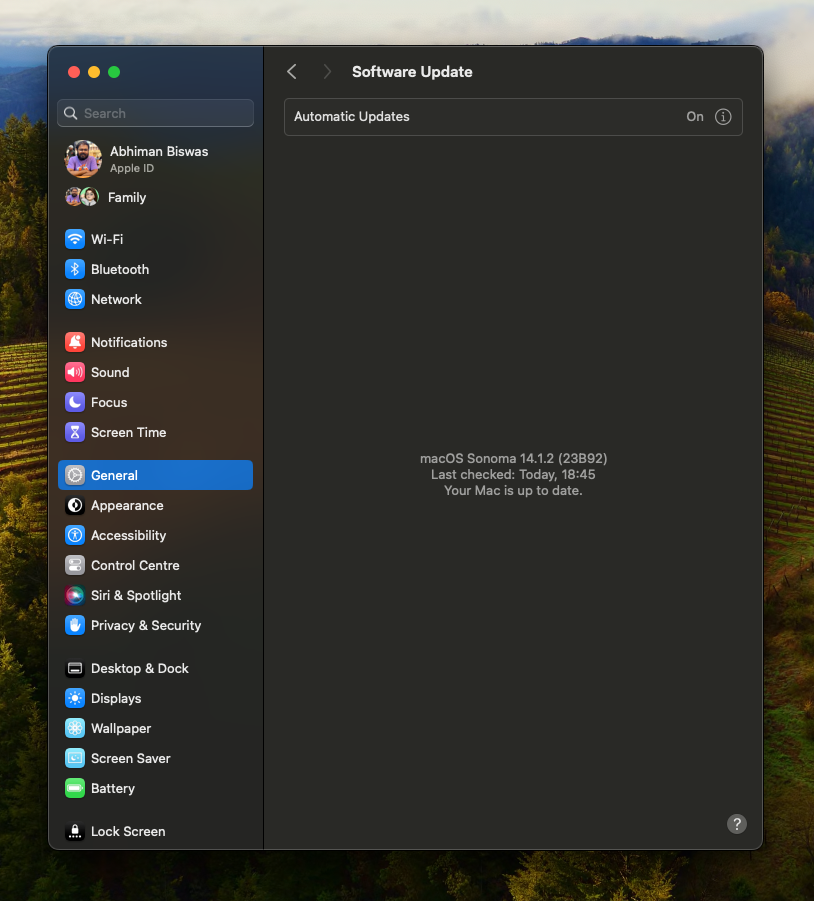Click the Family avatars icon
Screen dimensions: 814x901
[x=82, y=197]
